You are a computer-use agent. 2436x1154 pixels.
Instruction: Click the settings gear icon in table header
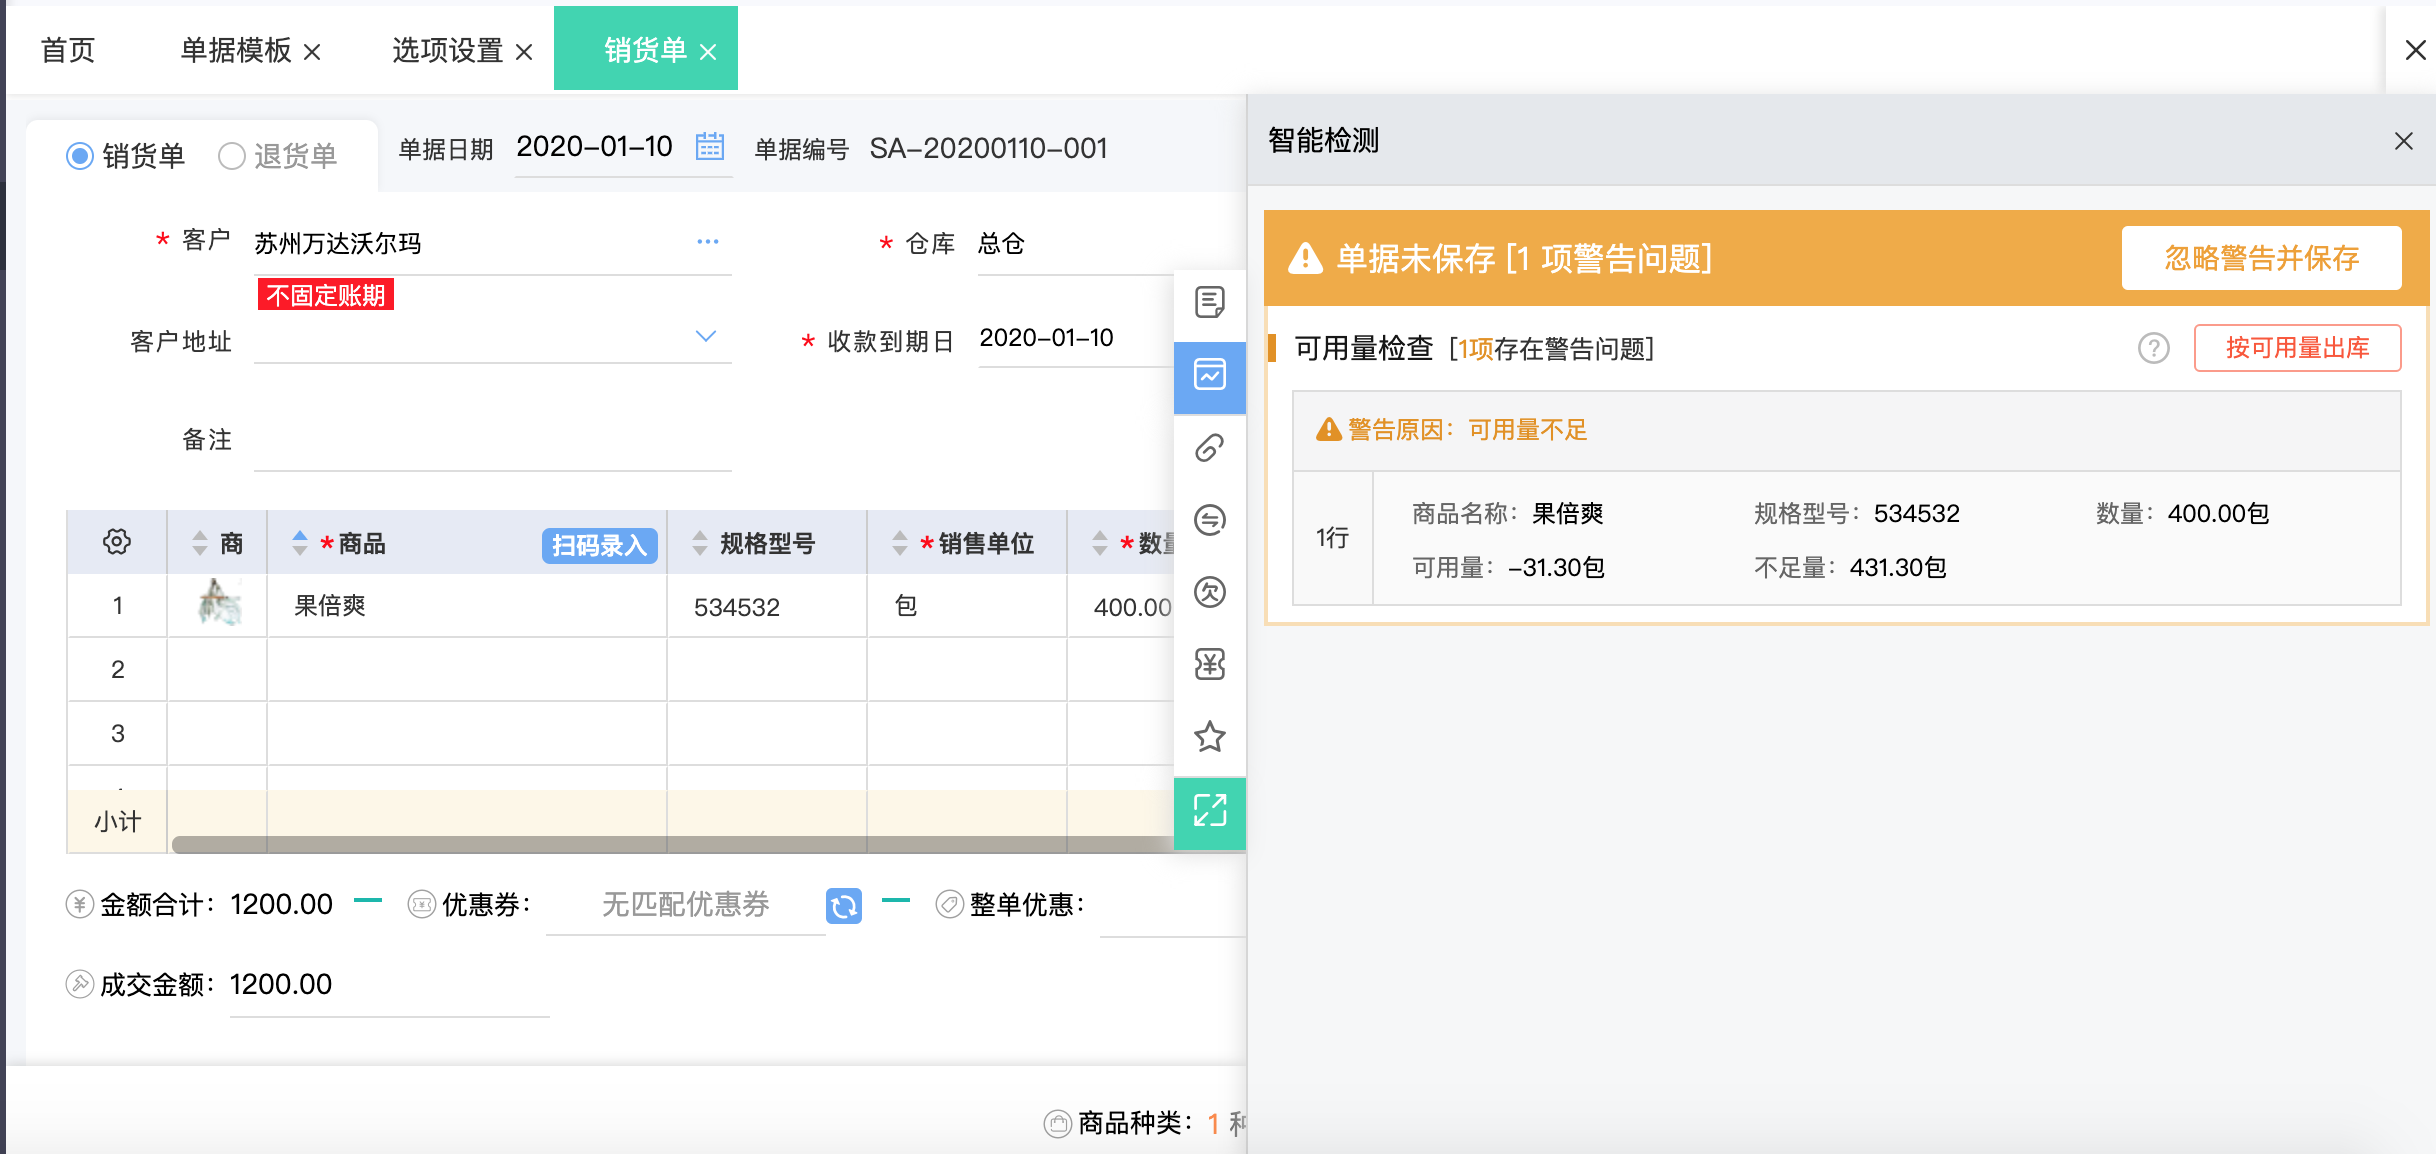click(x=117, y=542)
